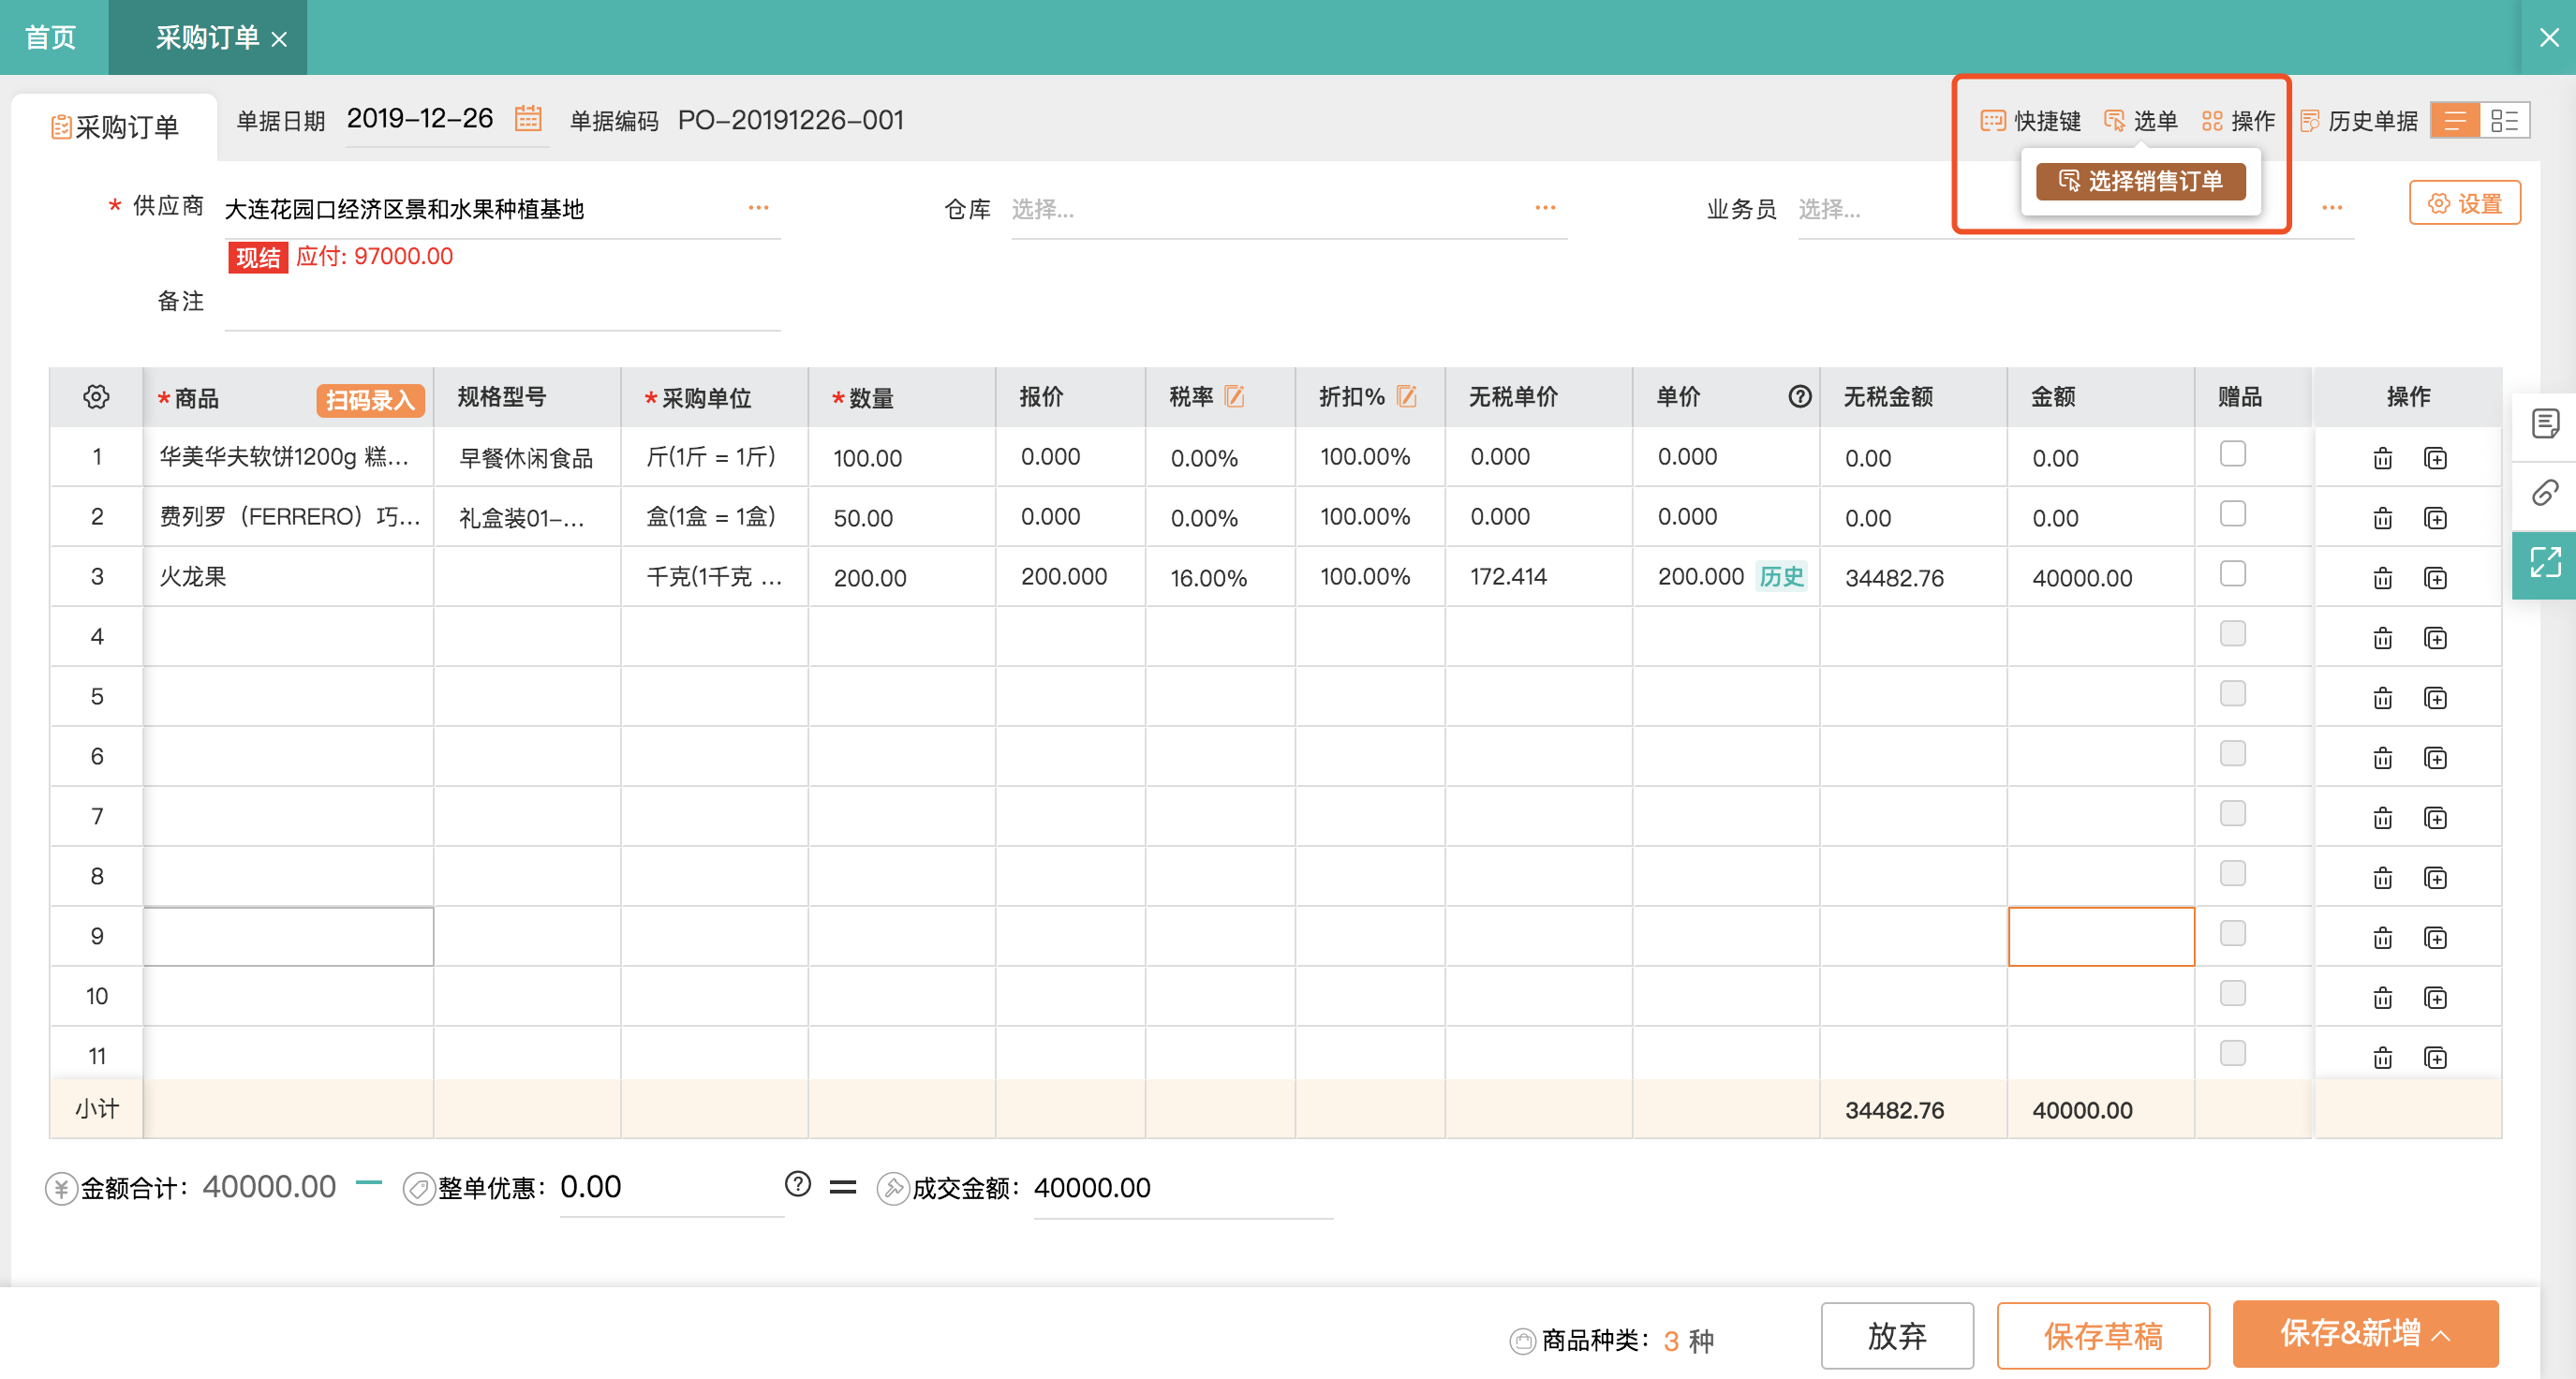Viewport: 2576px width, 1379px height.
Task: Open 操作 menu icon
Action: [x=2214, y=119]
